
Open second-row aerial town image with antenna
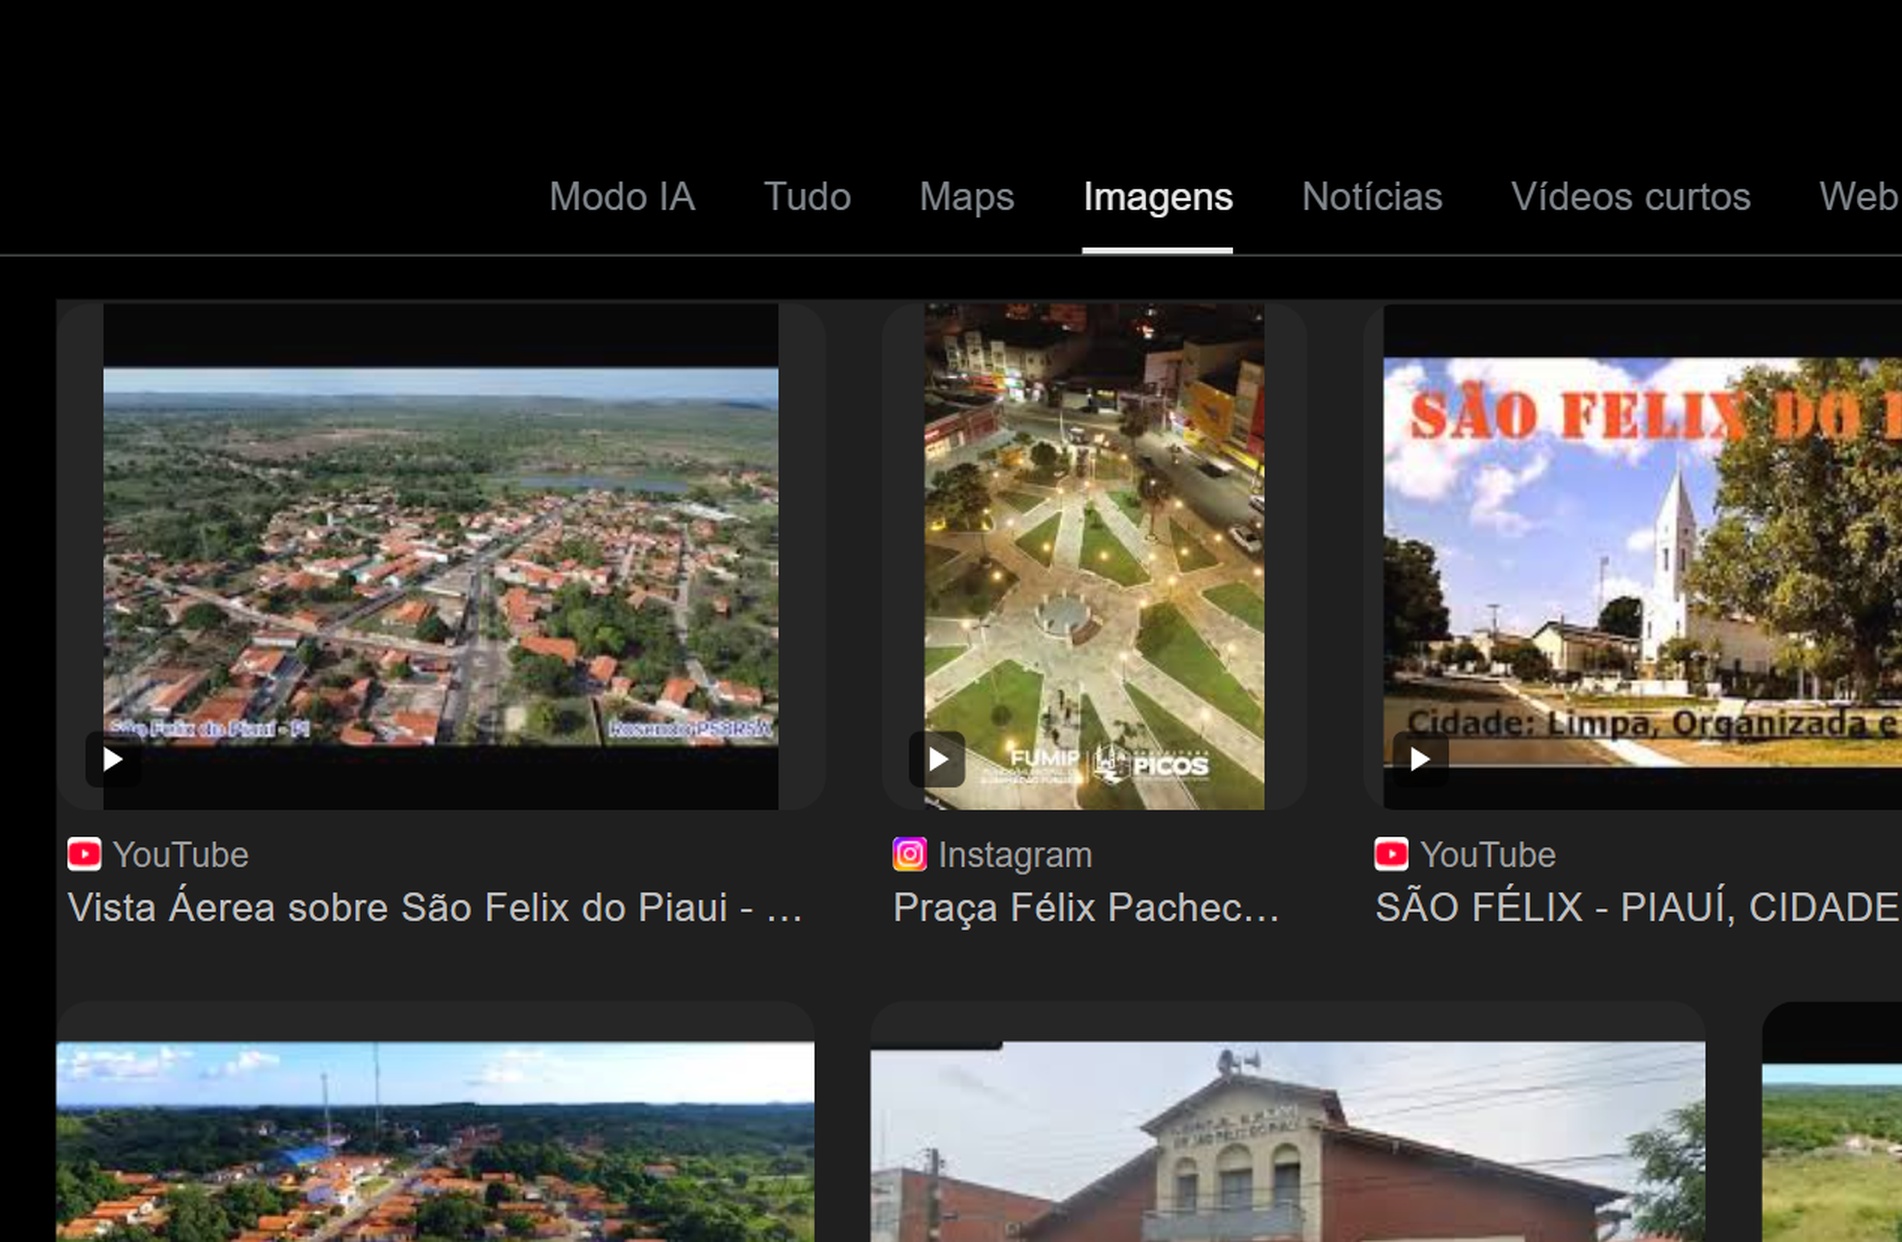click(x=435, y=1145)
